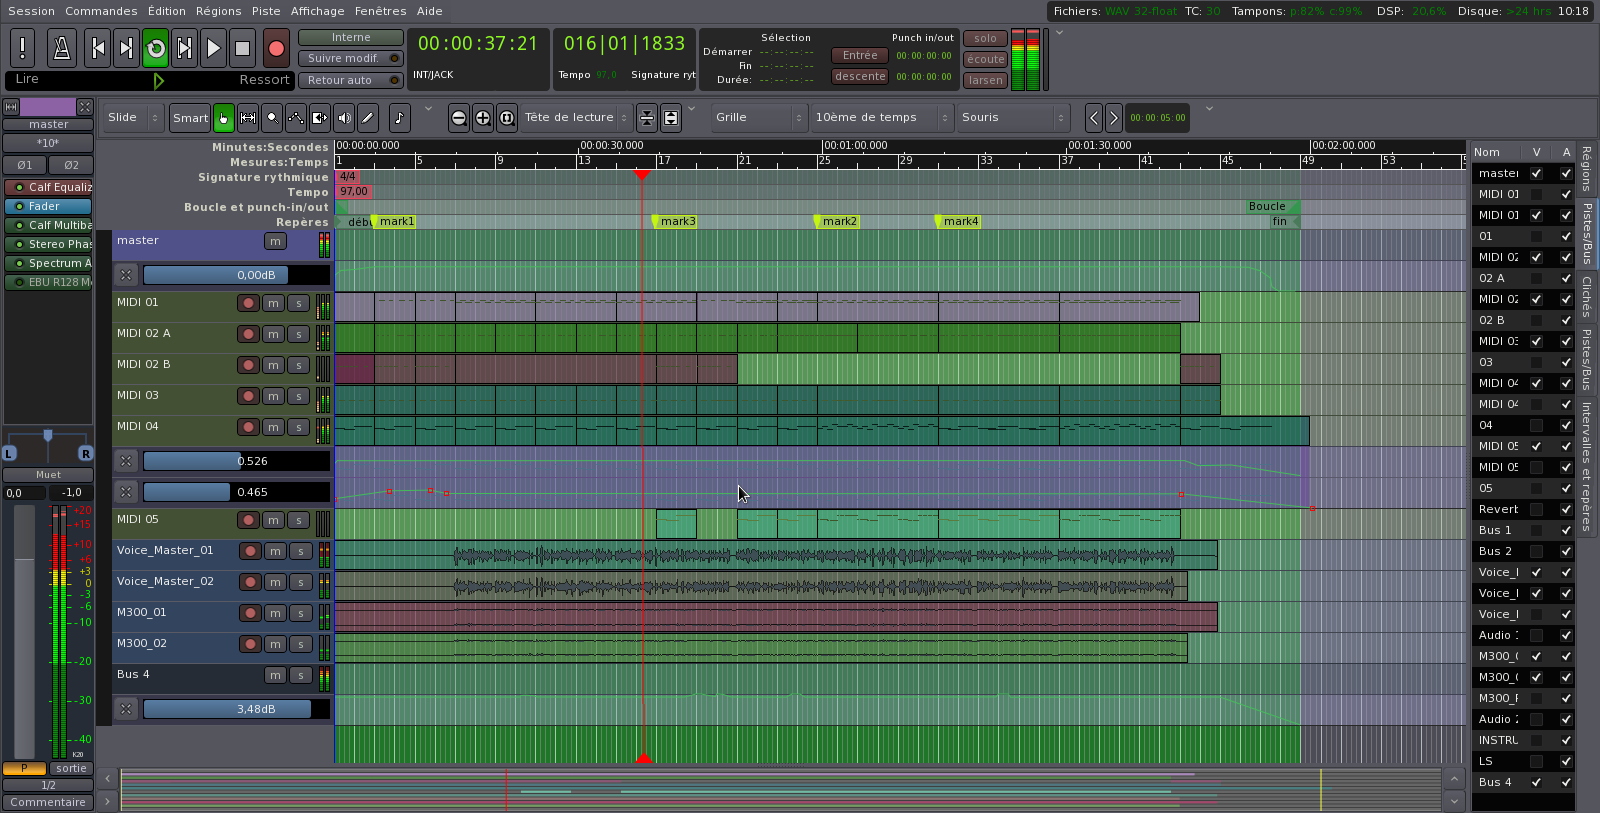Click the master 0,00dB gain slider
This screenshot has height=813, width=1600.
pyautogui.click(x=236, y=275)
